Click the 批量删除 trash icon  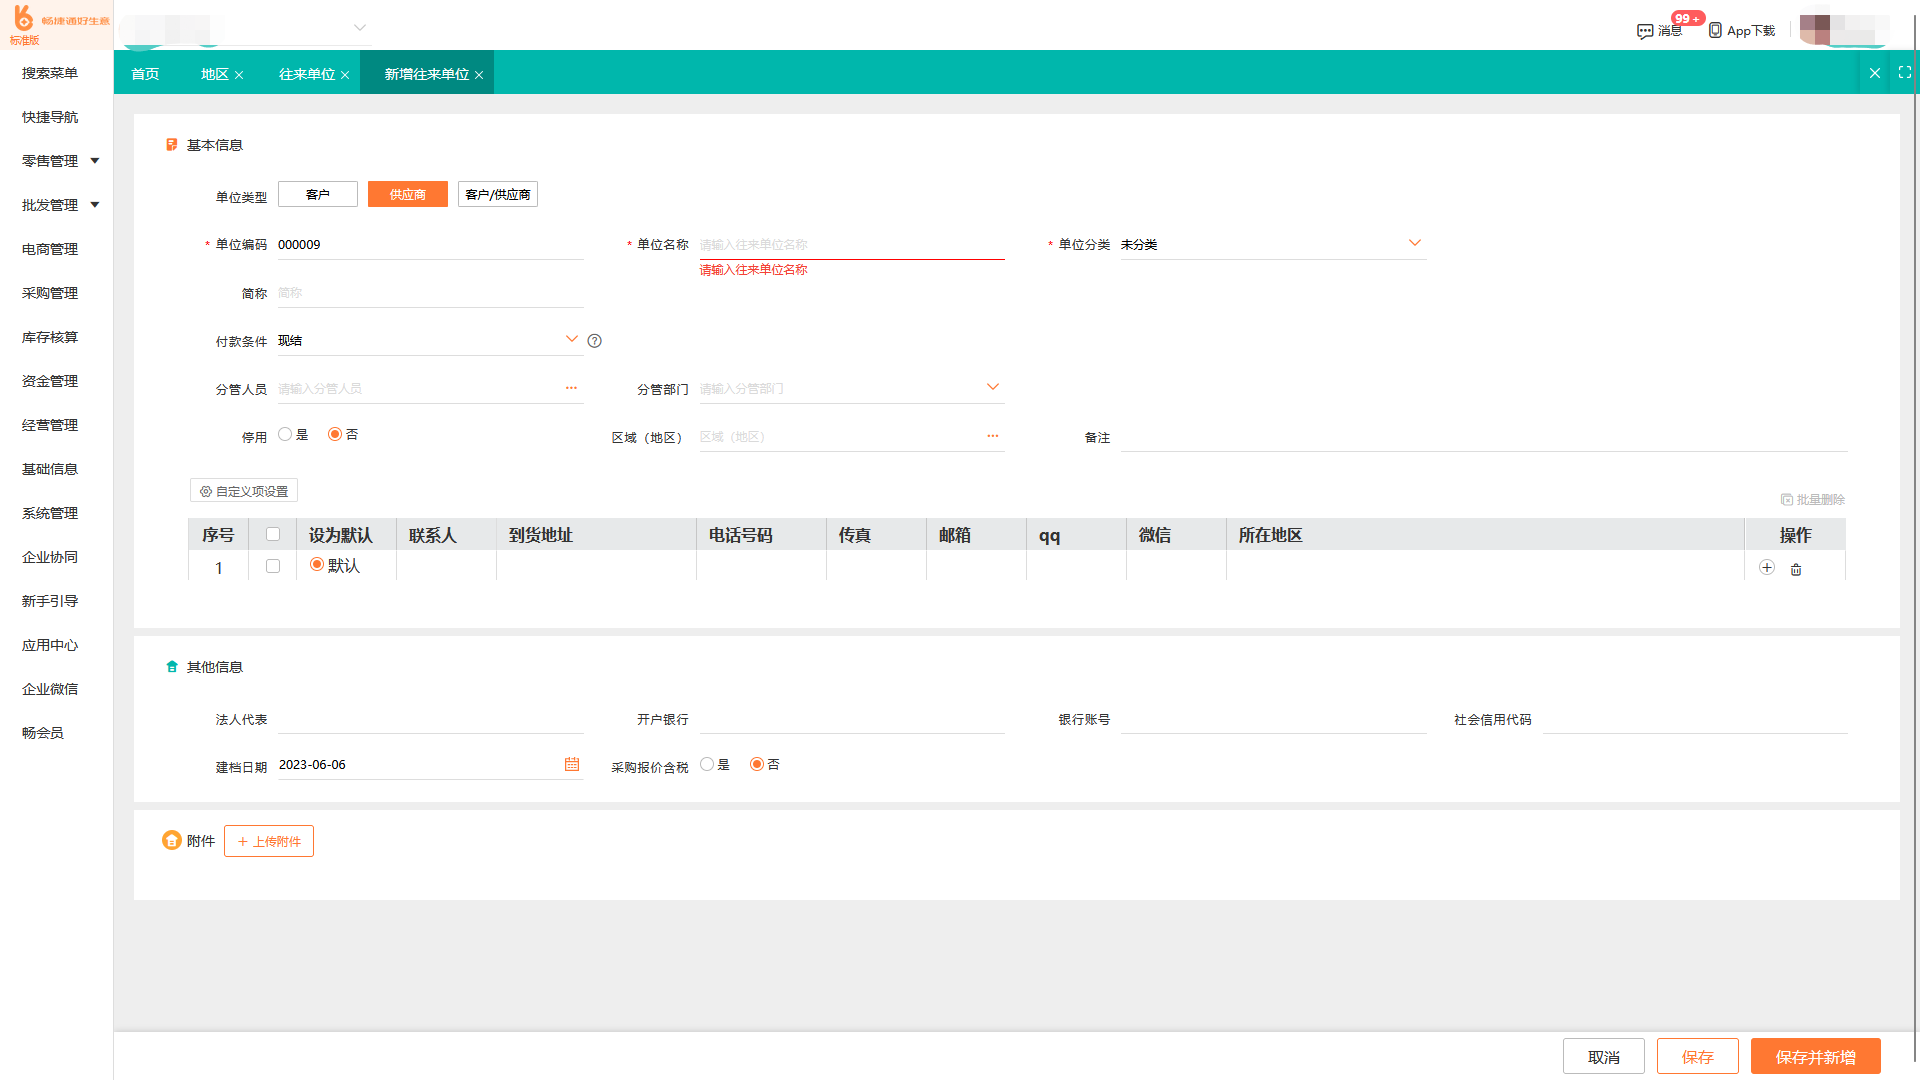[x=1782, y=498]
